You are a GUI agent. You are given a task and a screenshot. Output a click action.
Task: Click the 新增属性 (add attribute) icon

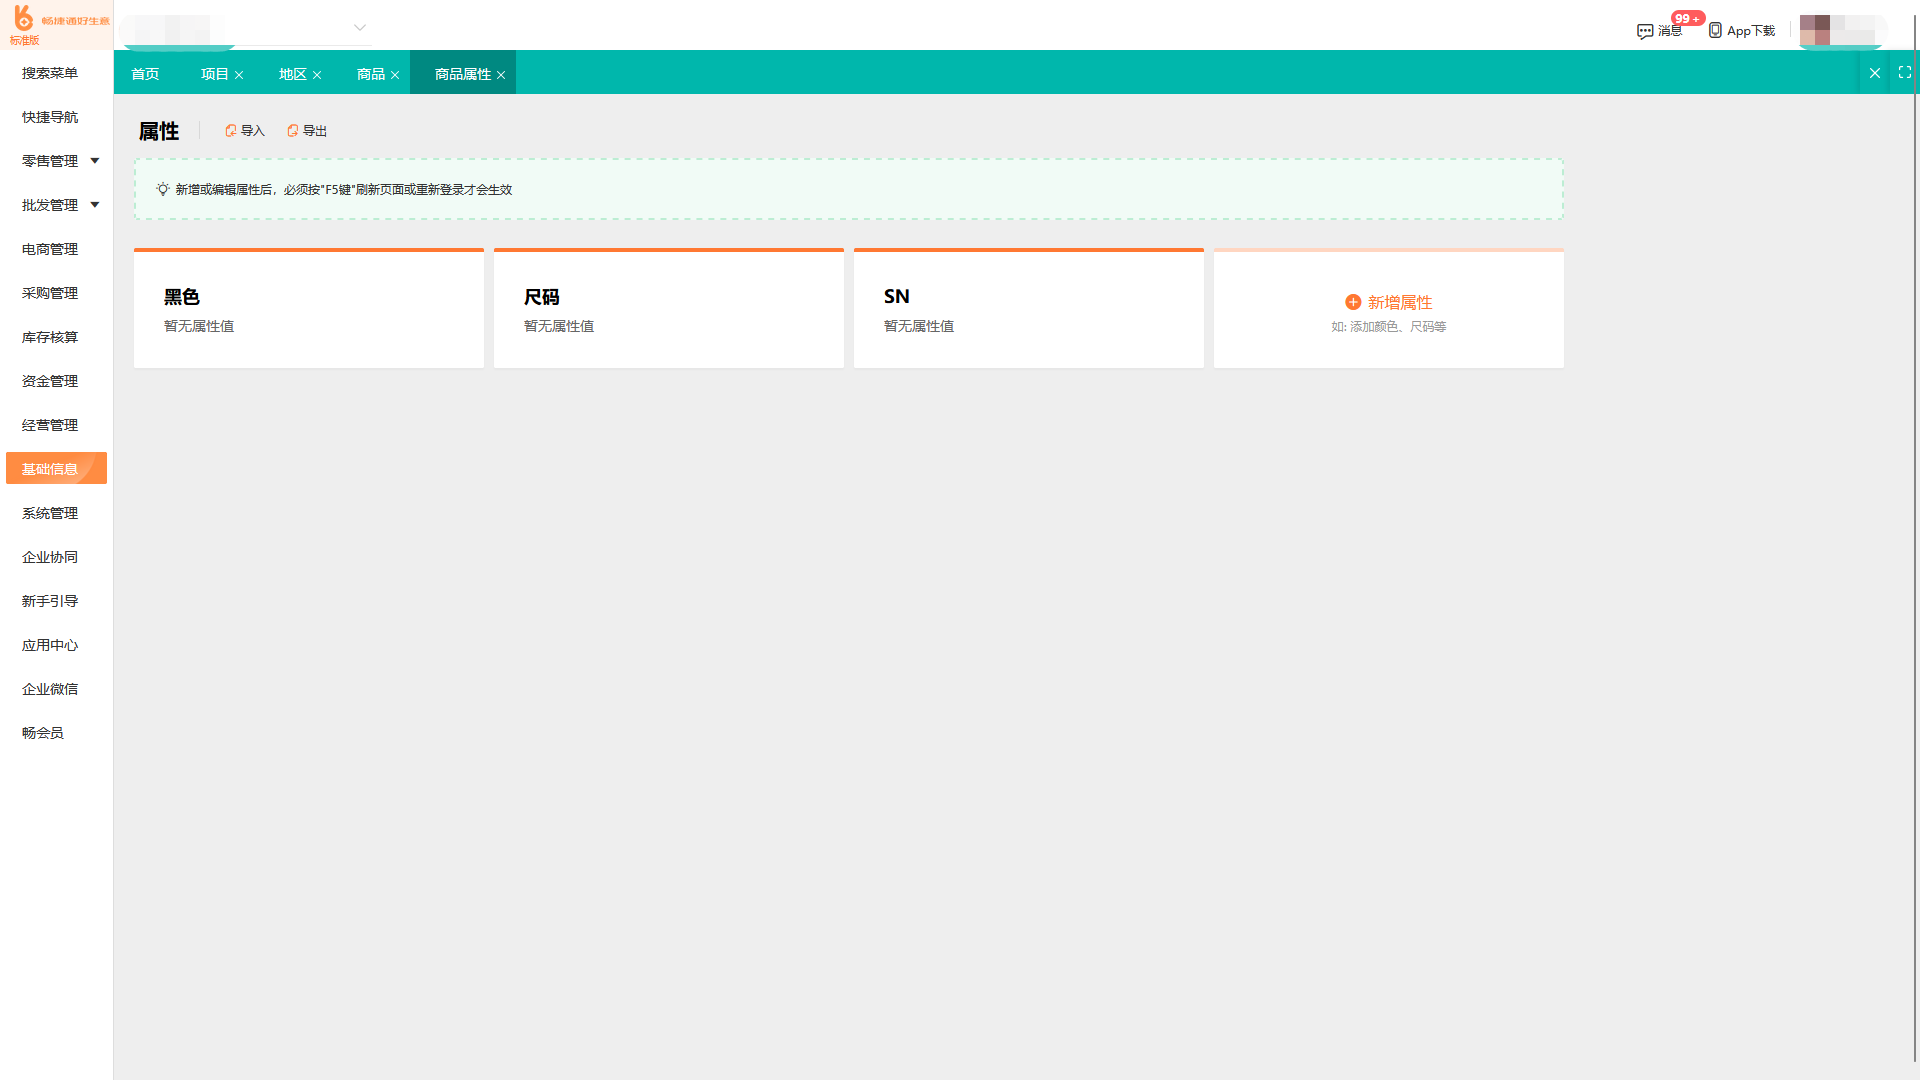tap(1350, 302)
